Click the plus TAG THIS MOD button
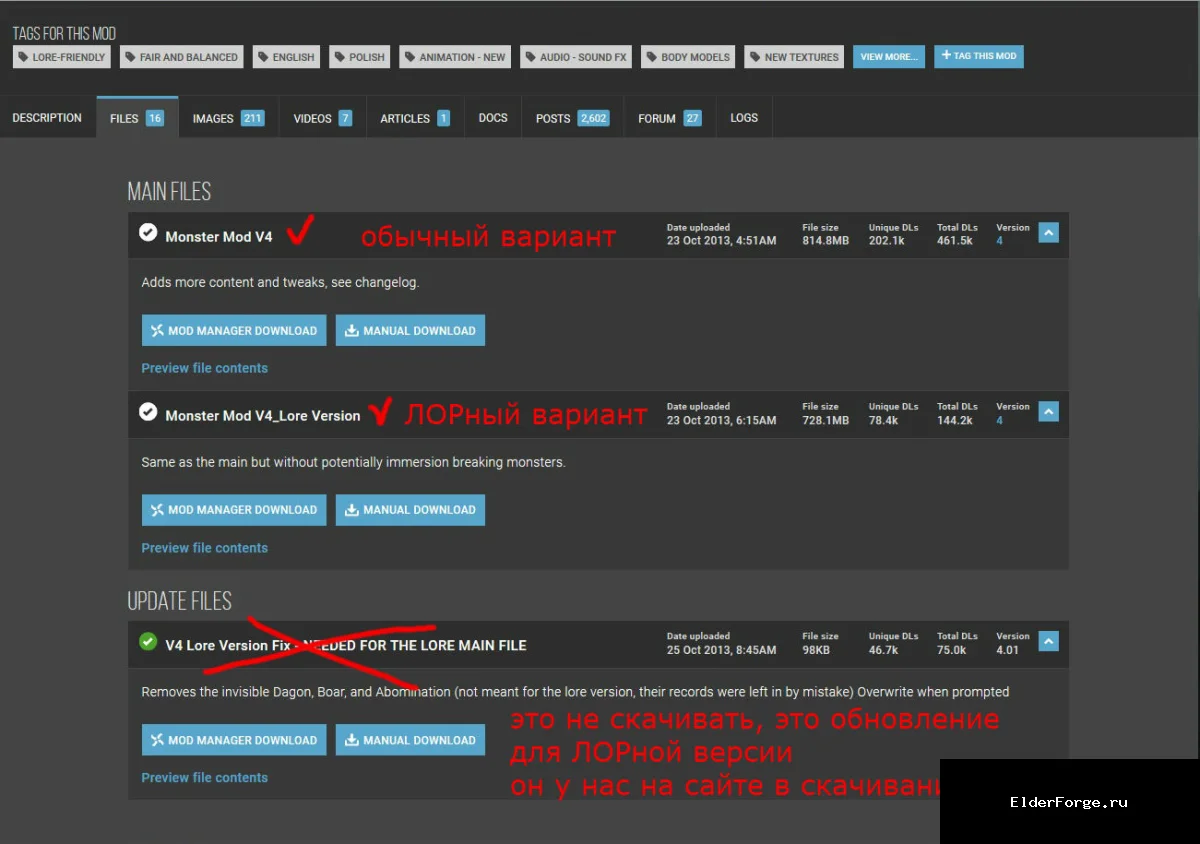 978,56
